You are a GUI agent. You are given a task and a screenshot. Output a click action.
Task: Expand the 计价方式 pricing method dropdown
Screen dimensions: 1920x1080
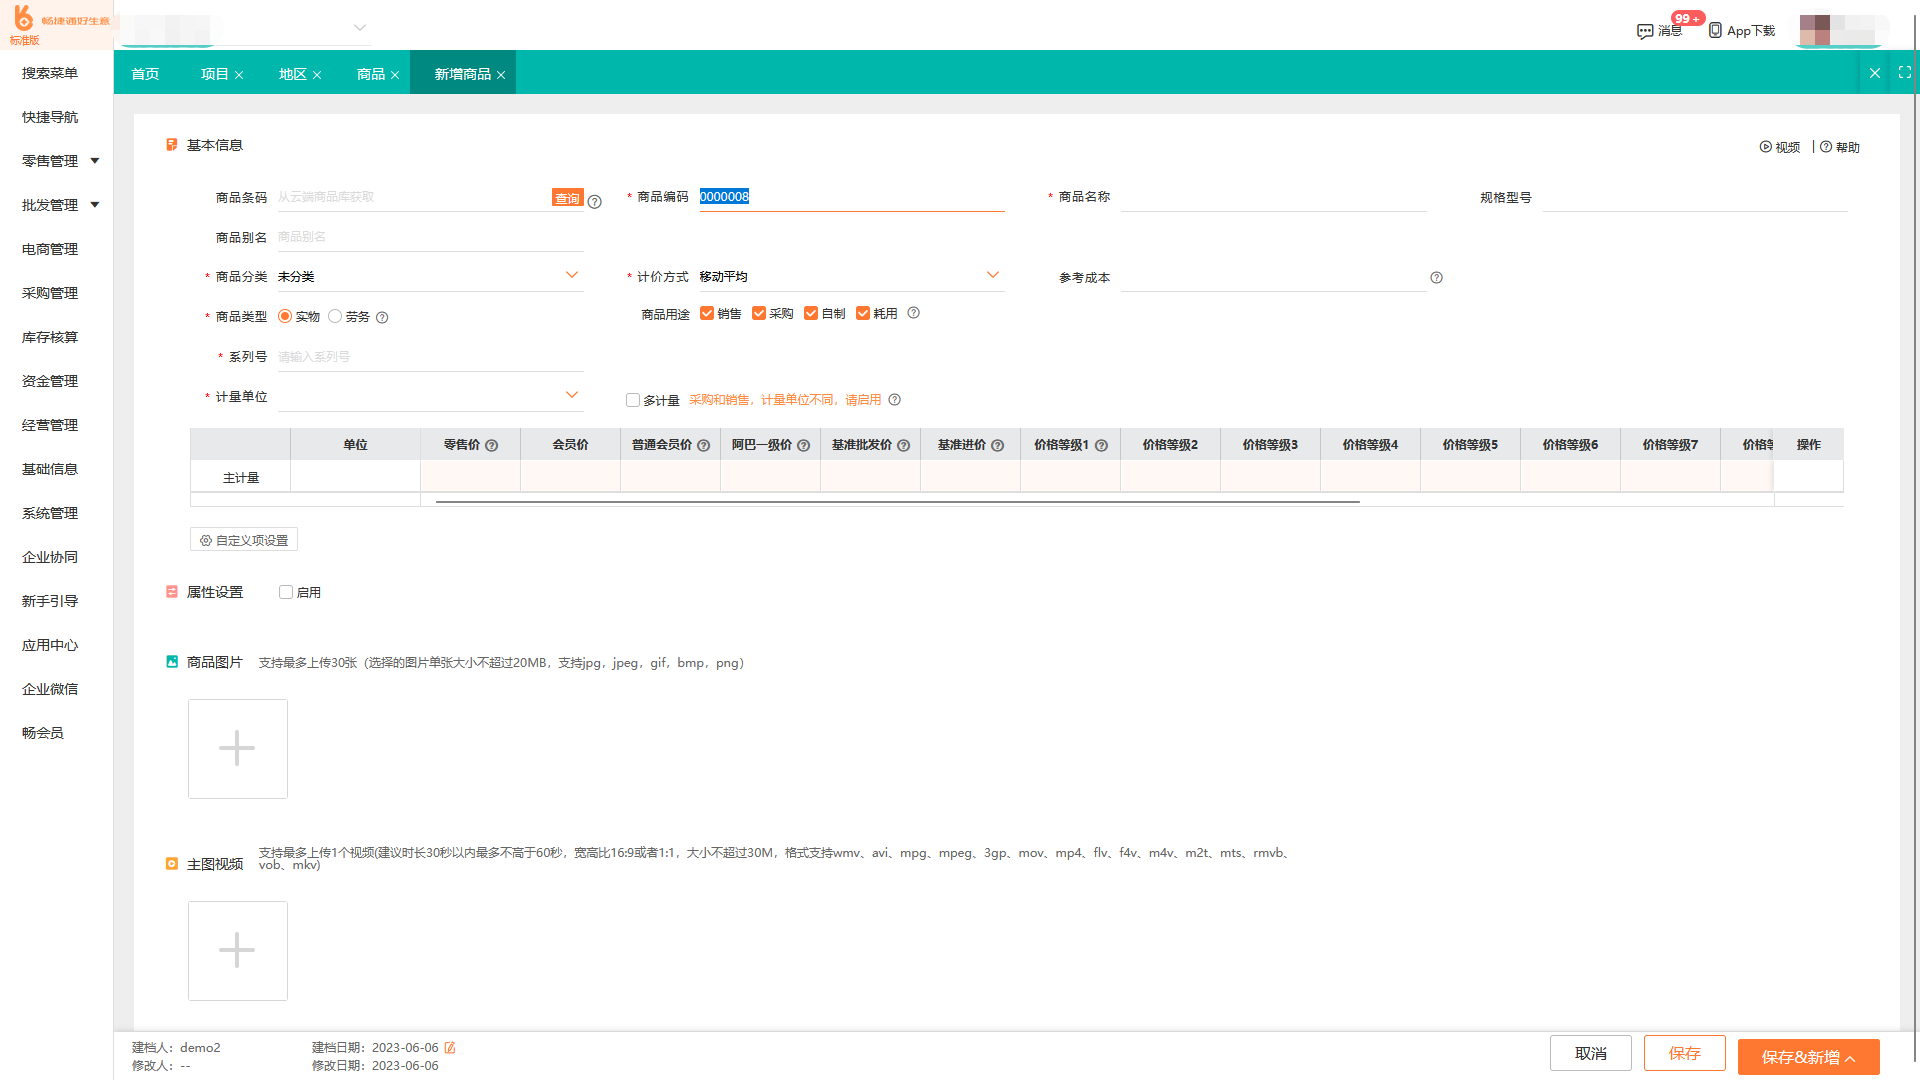994,276
